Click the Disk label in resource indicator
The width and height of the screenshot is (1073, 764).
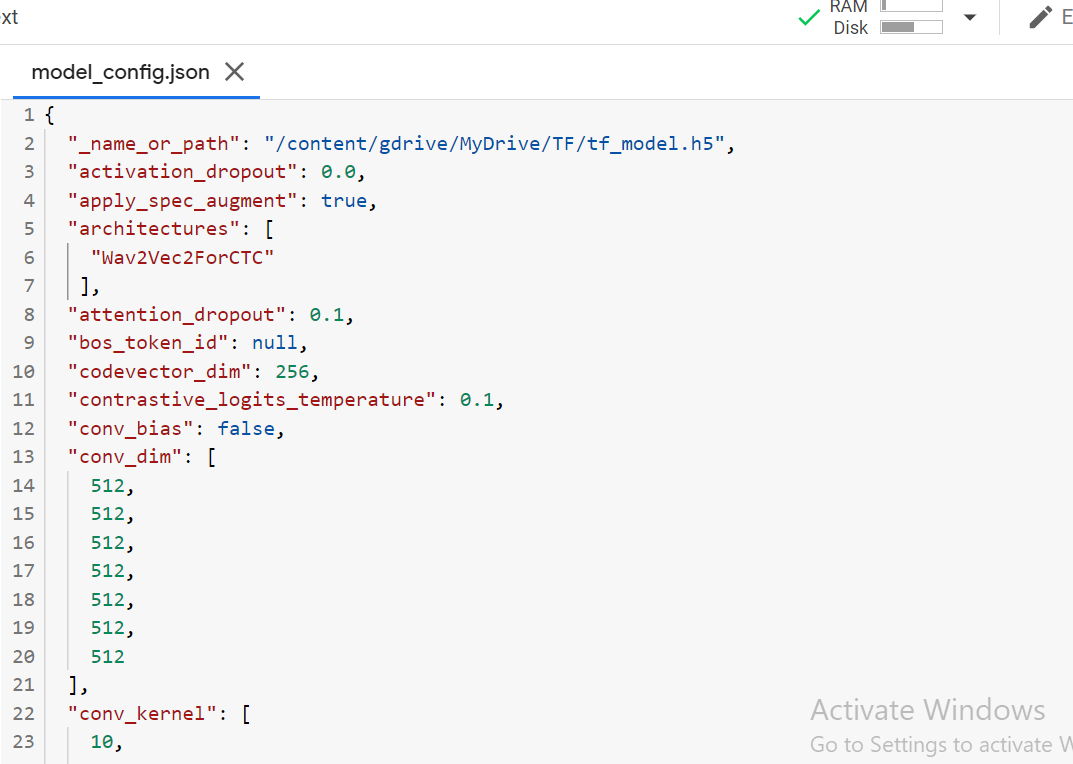(850, 28)
